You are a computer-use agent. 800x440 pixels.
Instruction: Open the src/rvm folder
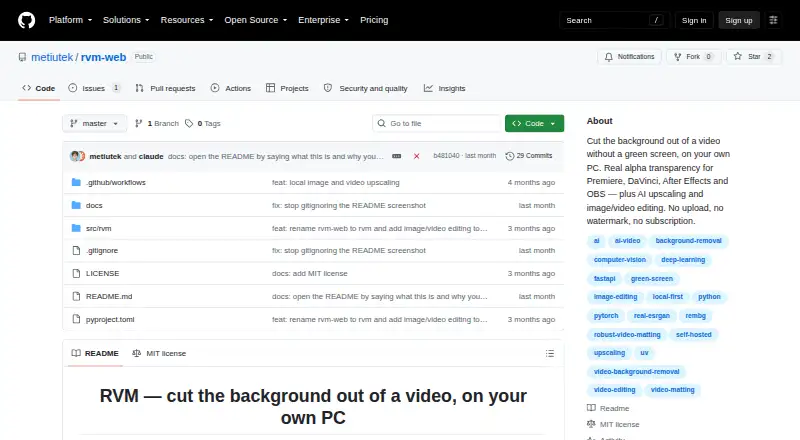pos(98,228)
